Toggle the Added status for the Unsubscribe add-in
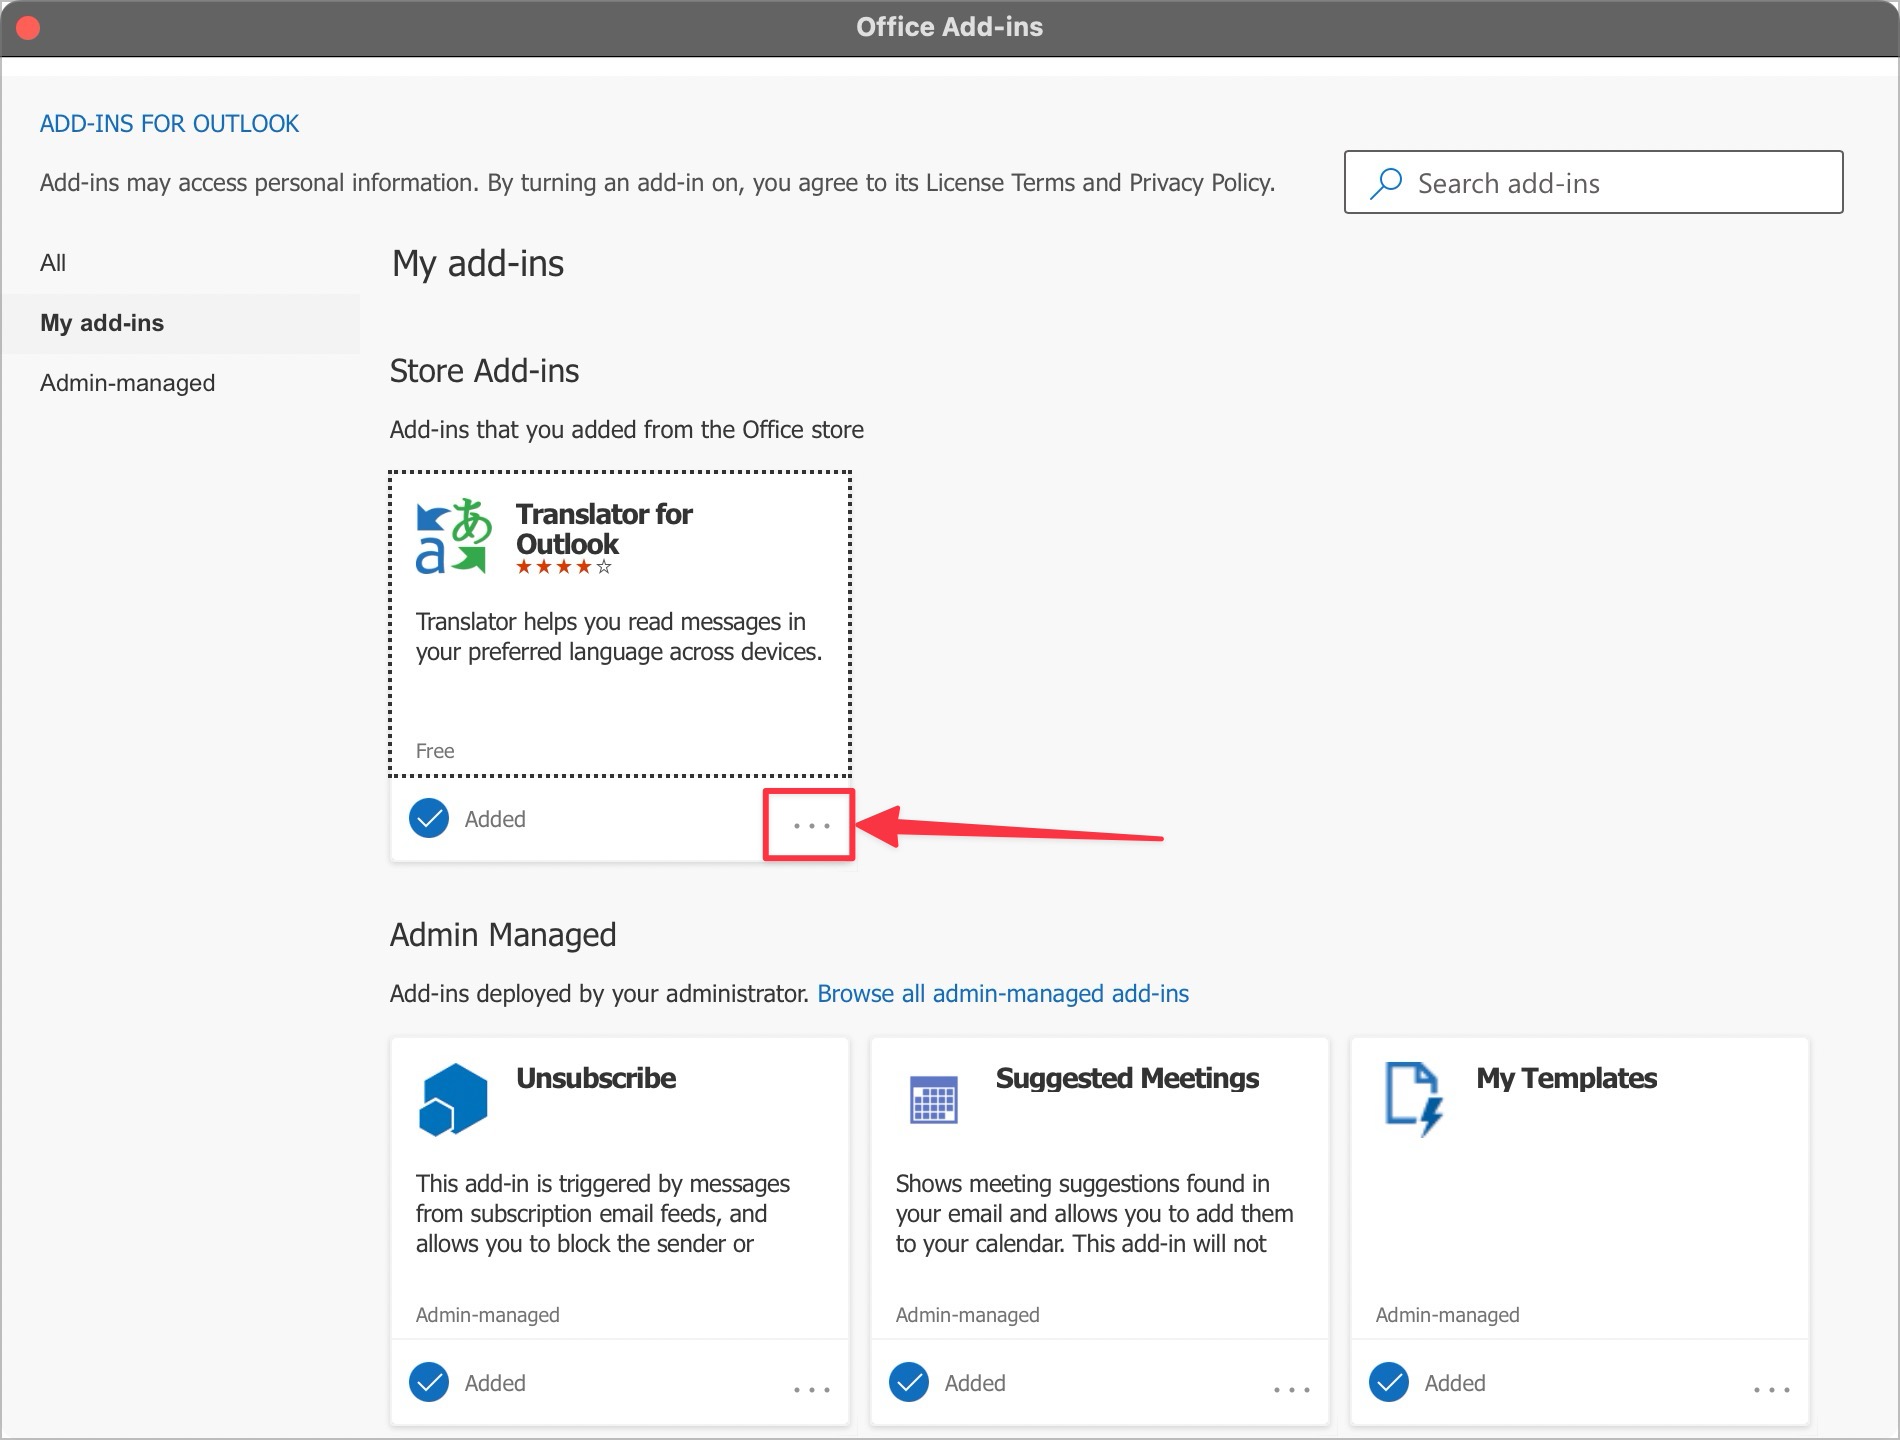The width and height of the screenshot is (1900, 1440). pos(428,1382)
